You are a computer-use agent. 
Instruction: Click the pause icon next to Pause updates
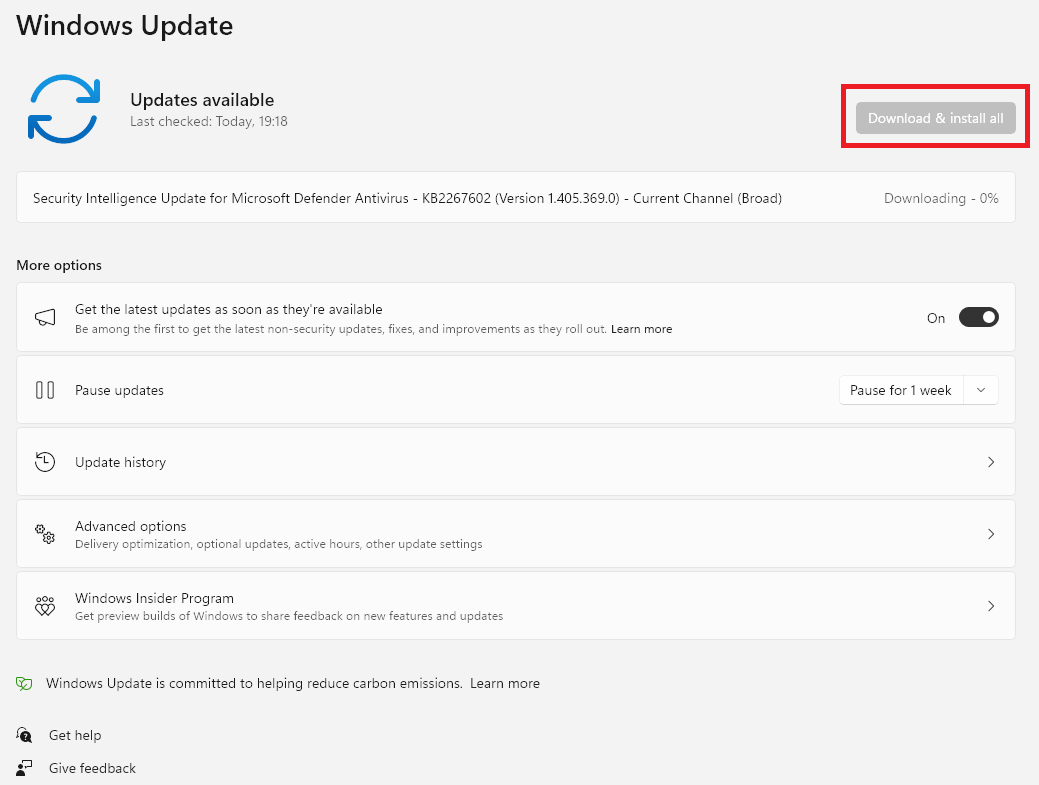coord(45,389)
